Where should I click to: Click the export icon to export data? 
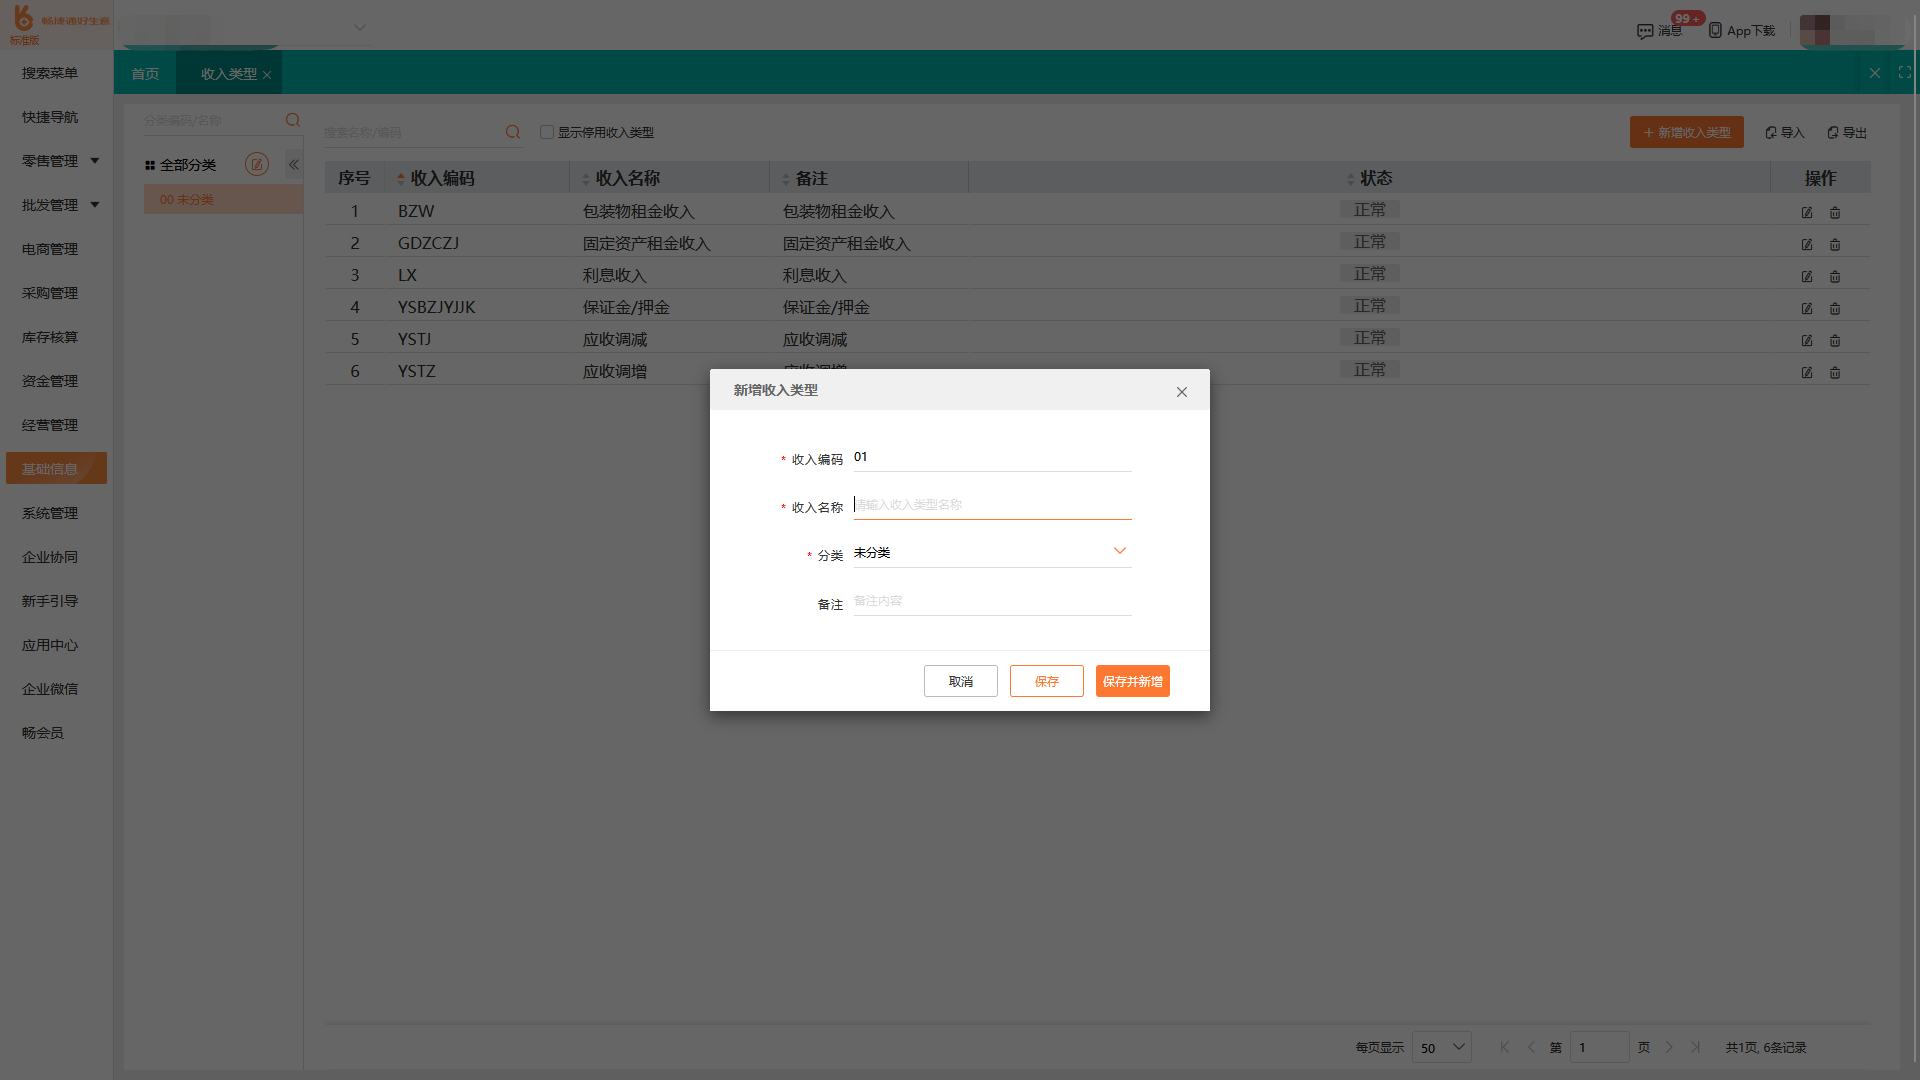(1846, 132)
